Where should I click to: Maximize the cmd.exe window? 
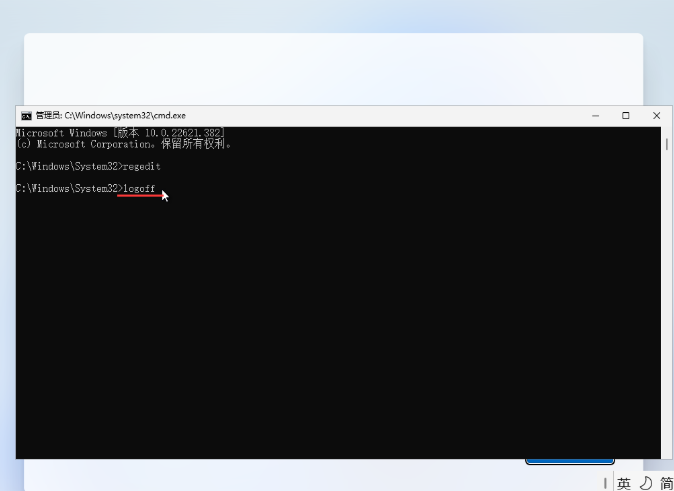tap(625, 116)
